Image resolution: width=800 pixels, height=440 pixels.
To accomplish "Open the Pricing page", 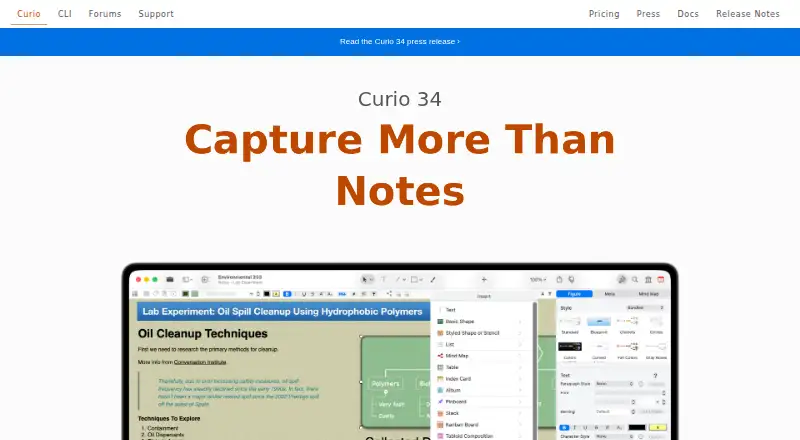I will pos(604,14).
